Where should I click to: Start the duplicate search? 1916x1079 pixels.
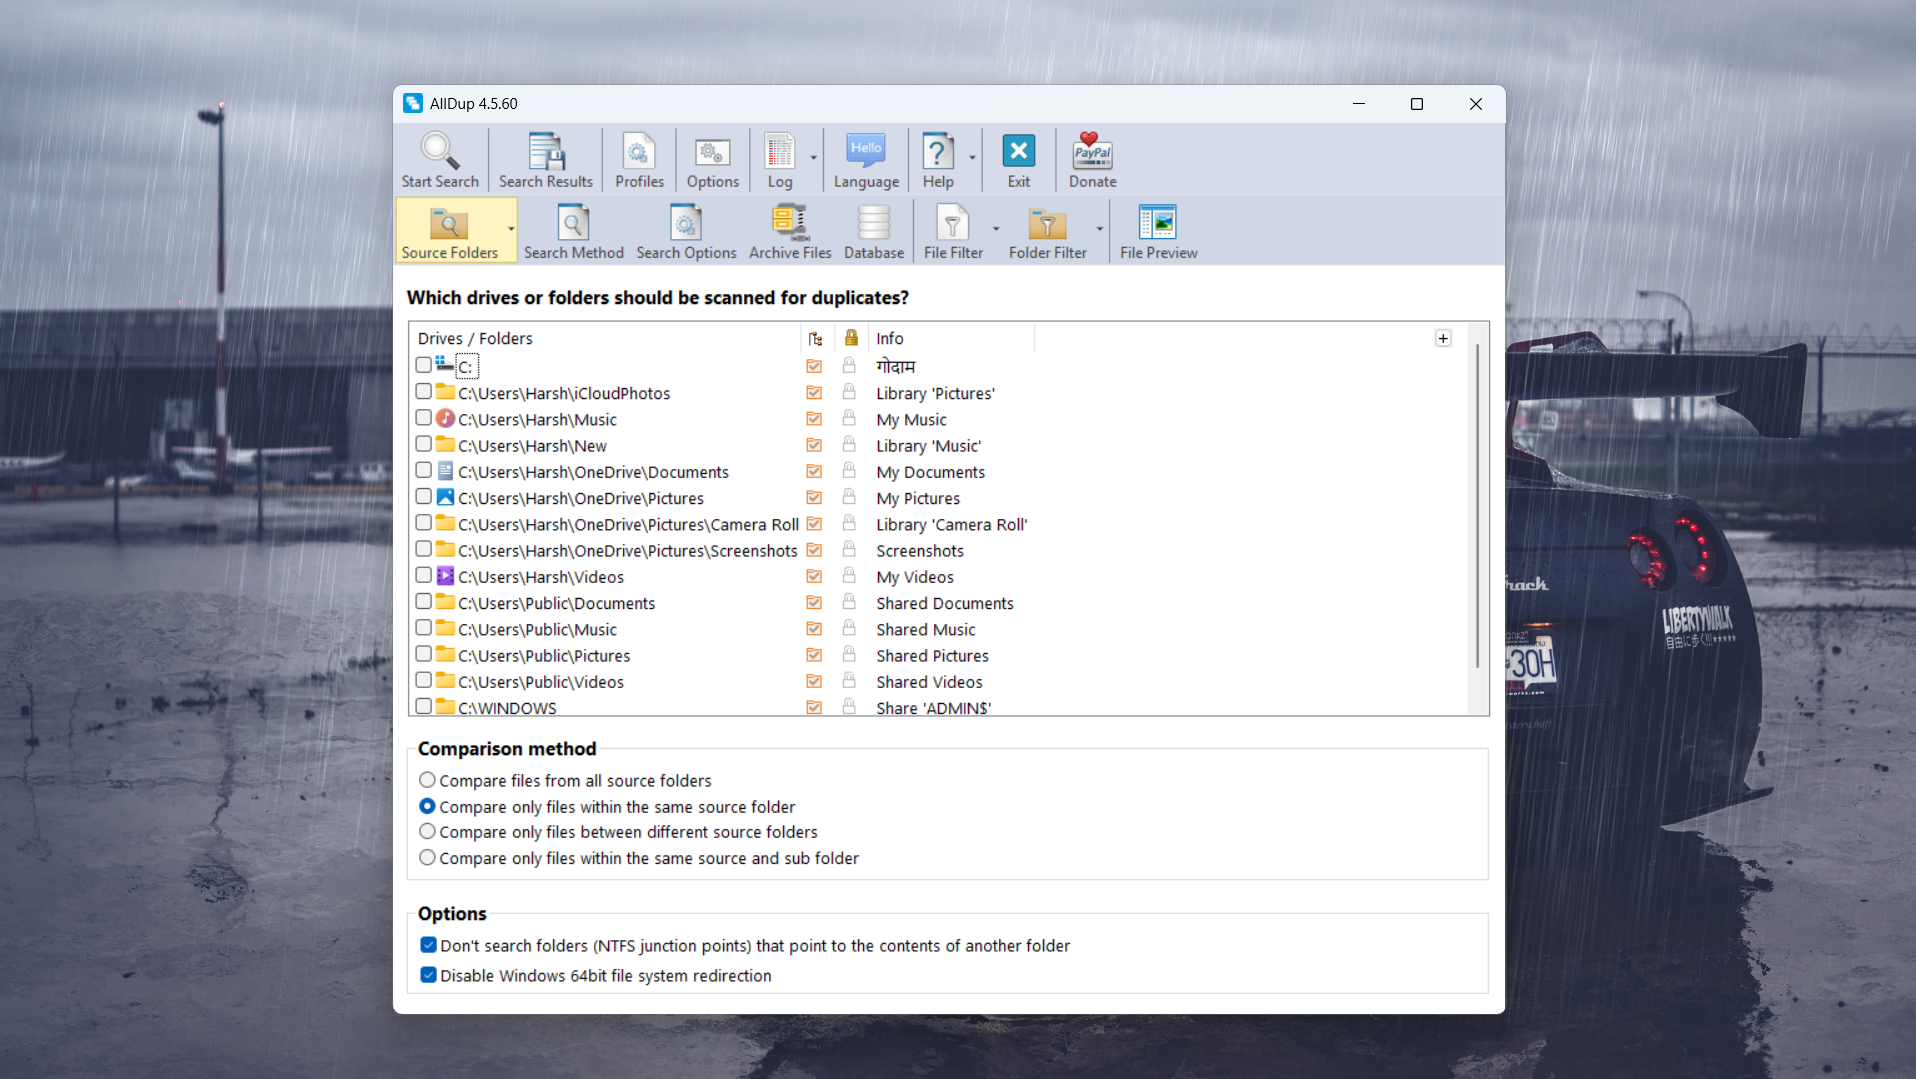point(439,158)
